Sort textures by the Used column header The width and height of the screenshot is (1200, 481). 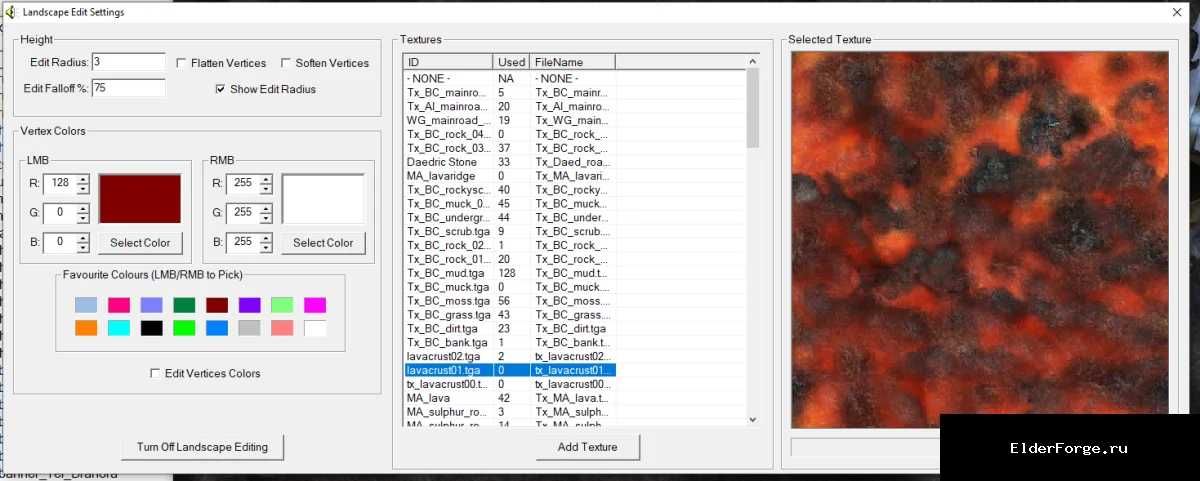coord(511,62)
